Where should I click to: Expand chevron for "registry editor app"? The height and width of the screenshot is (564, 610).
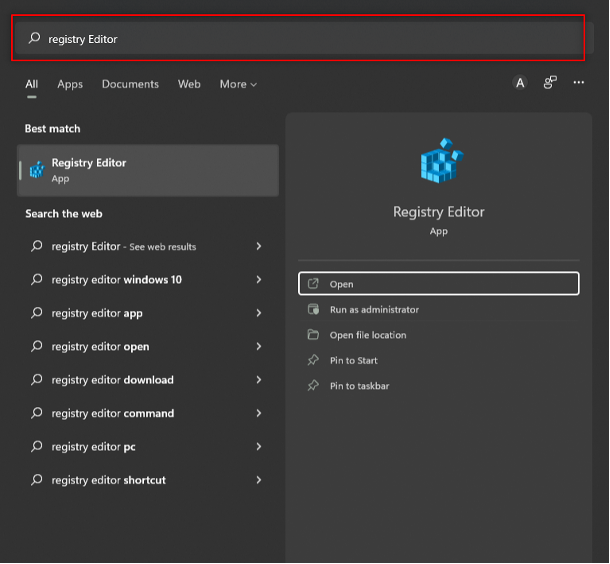pos(259,313)
